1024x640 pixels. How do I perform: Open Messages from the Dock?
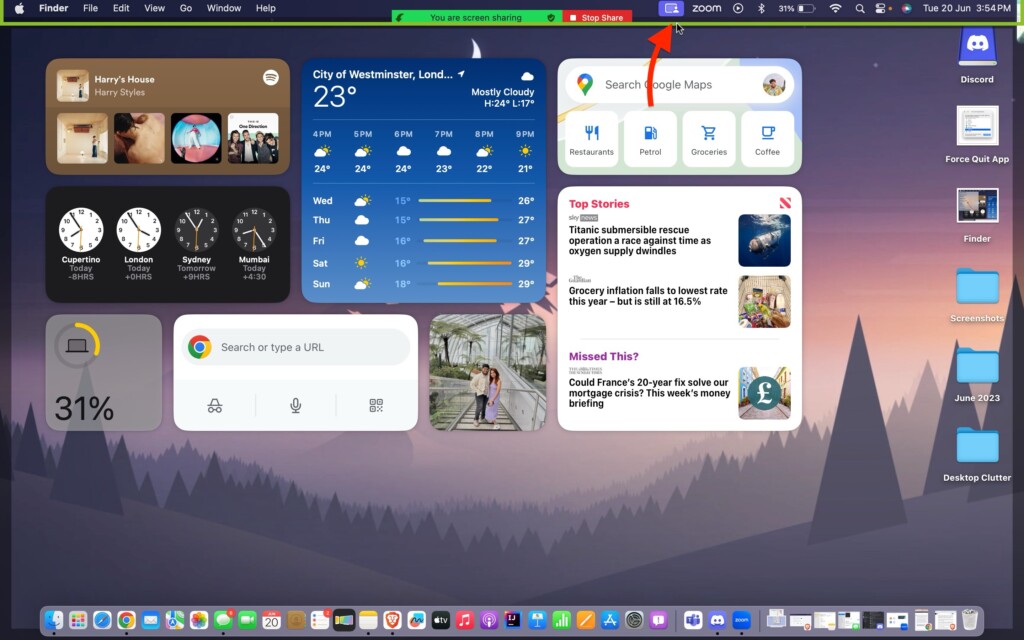coord(223,620)
